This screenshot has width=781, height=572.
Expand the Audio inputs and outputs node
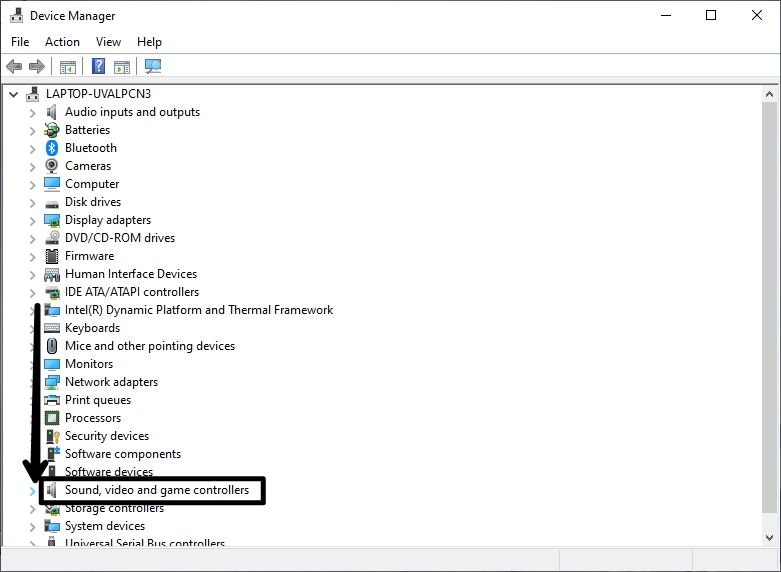click(32, 112)
